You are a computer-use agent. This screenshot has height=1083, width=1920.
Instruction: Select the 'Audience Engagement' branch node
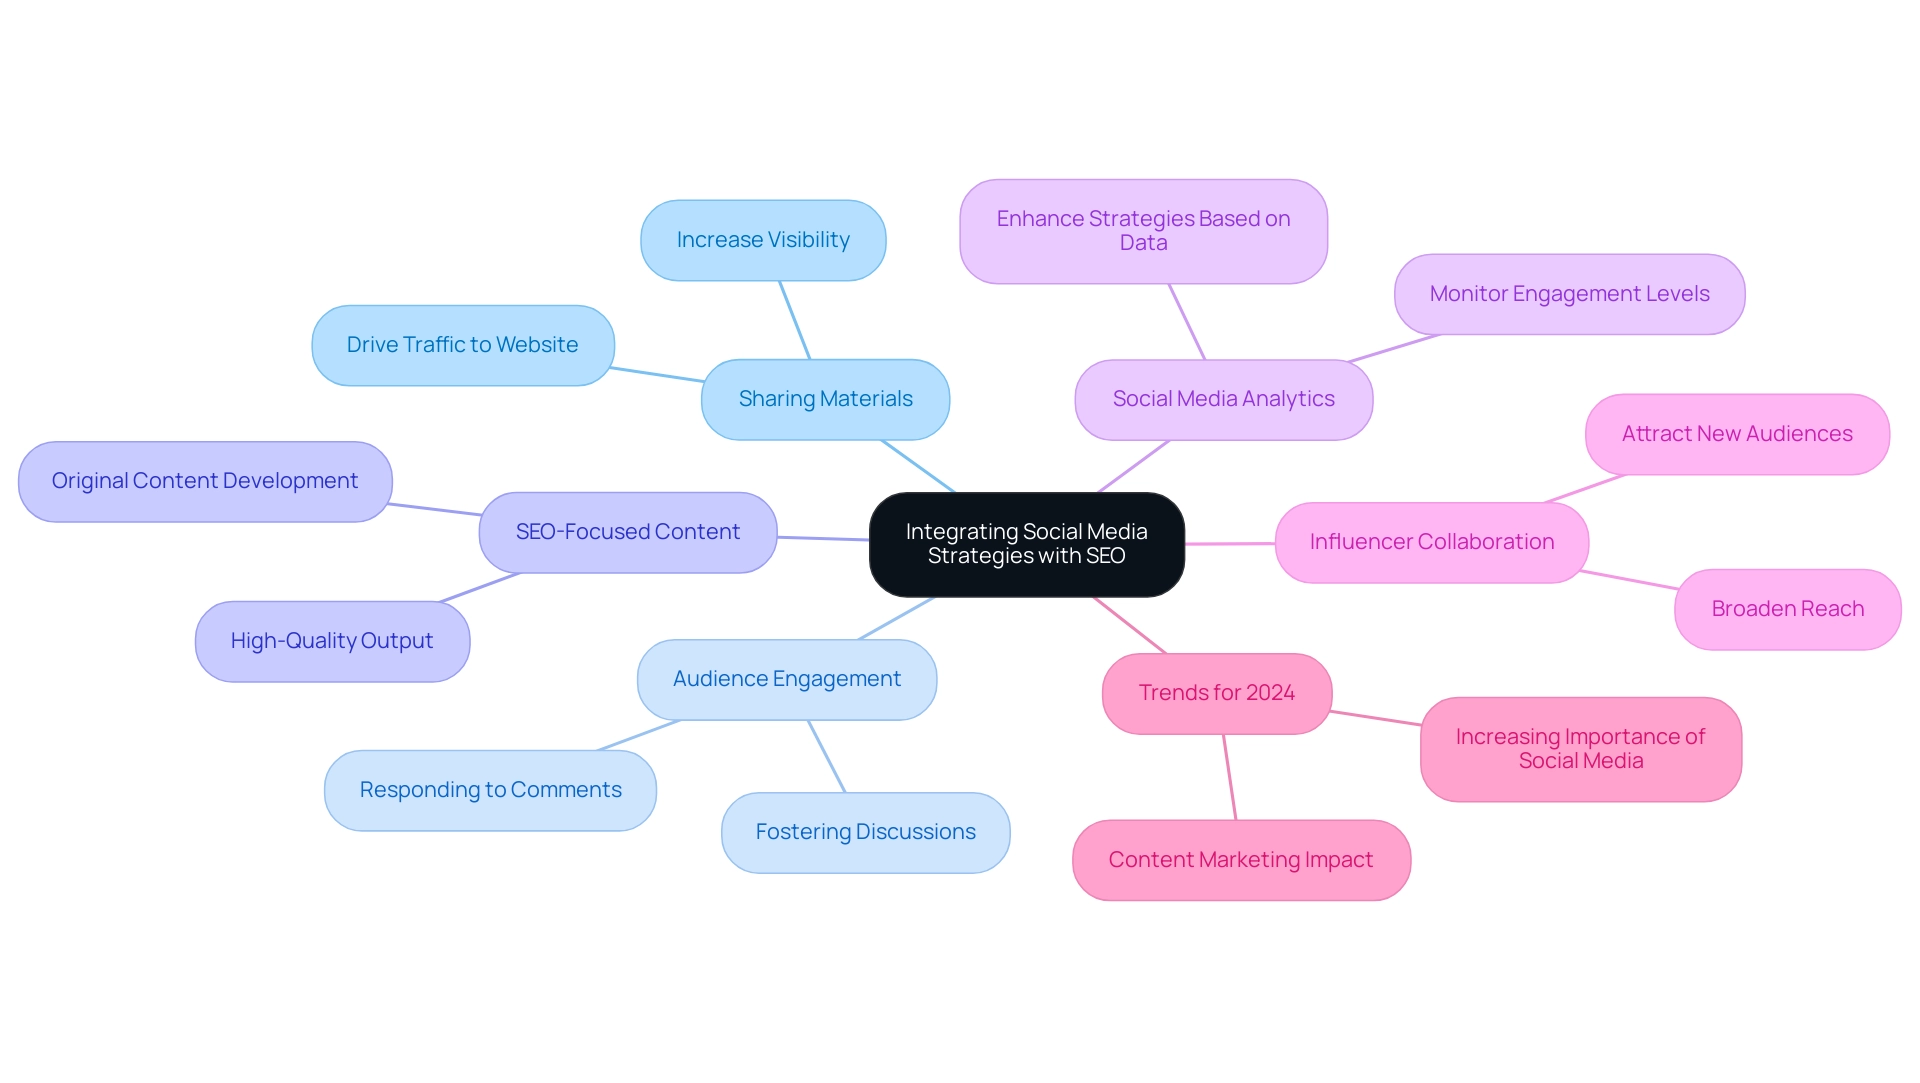coord(787,679)
